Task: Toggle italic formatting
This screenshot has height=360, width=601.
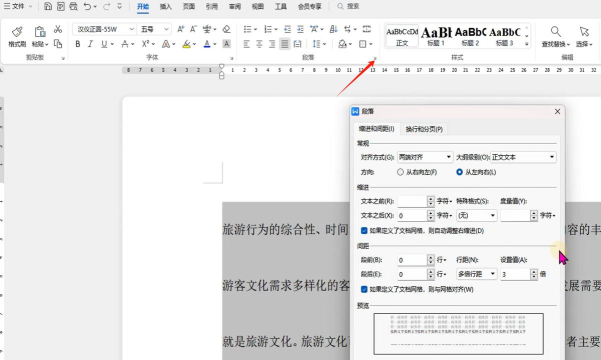Action: (x=90, y=44)
